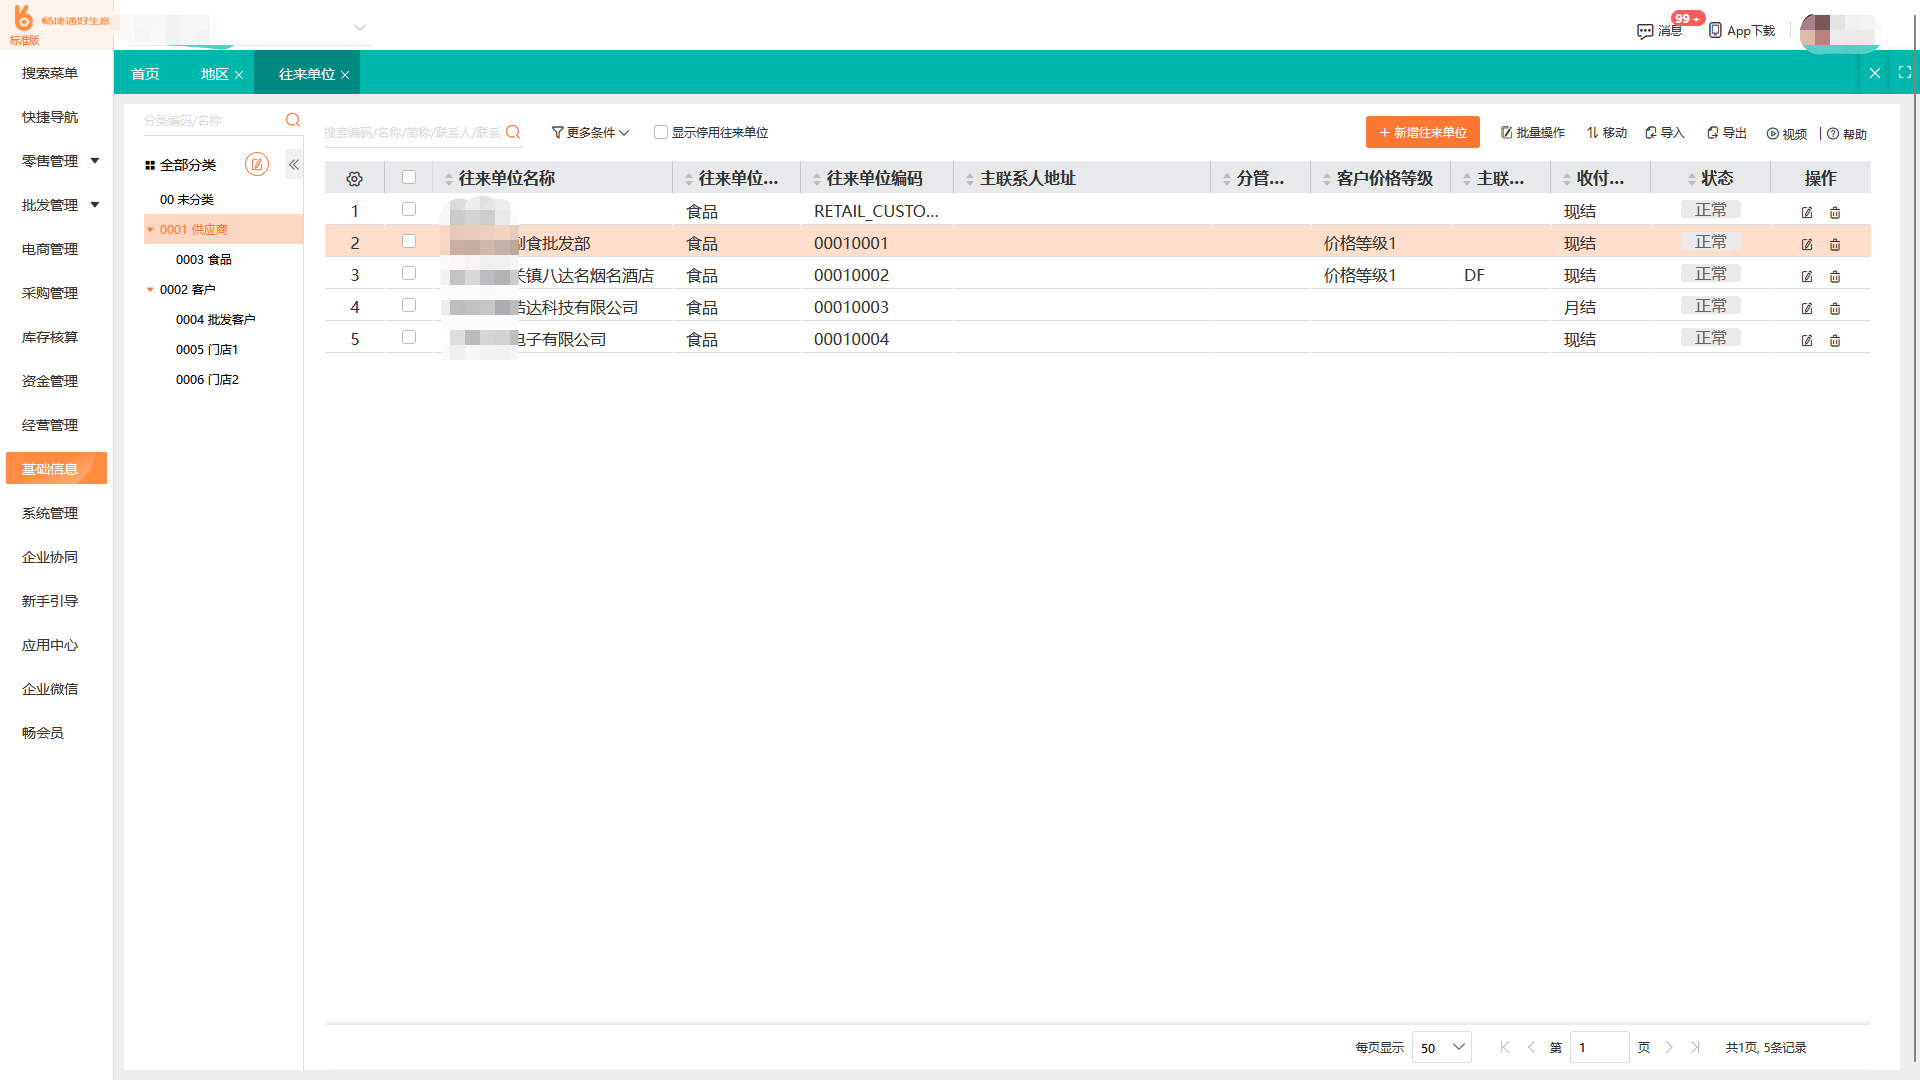This screenshot has width=1920, height=1080.
Task: Select checkbox for row 2
Action: 409,241
